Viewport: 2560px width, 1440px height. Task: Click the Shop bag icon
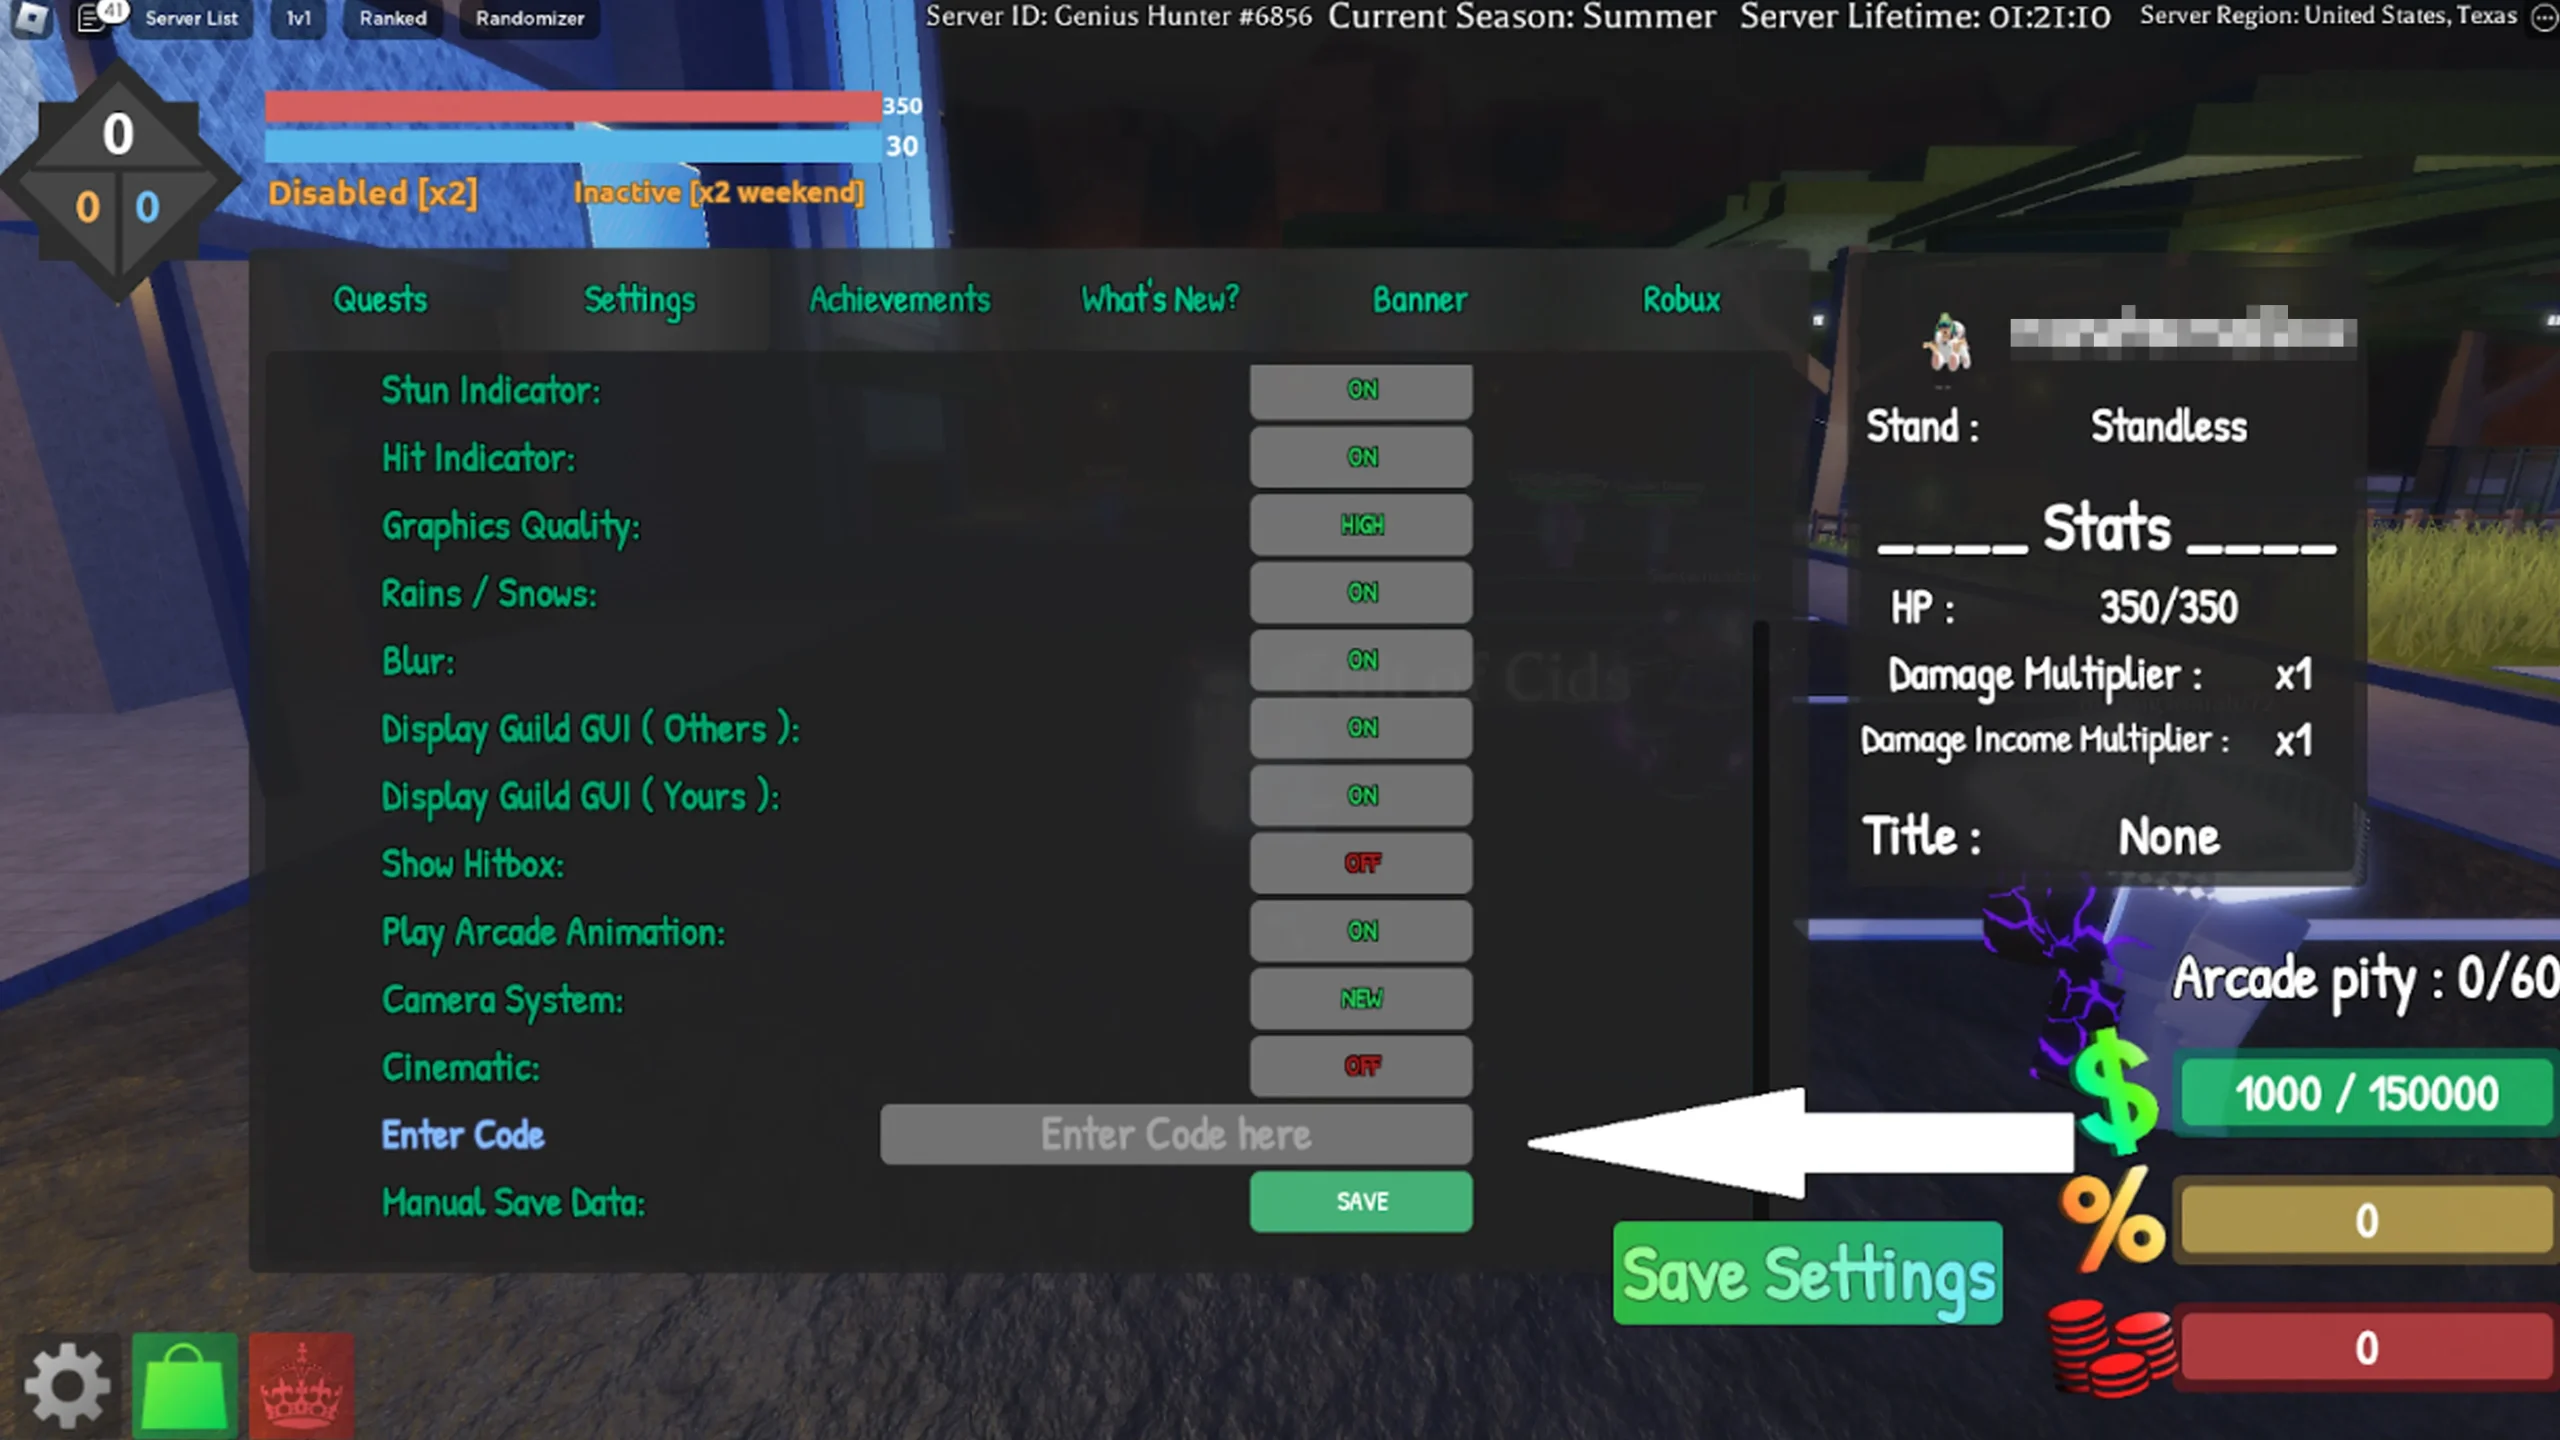click(x=183, y=1385)
